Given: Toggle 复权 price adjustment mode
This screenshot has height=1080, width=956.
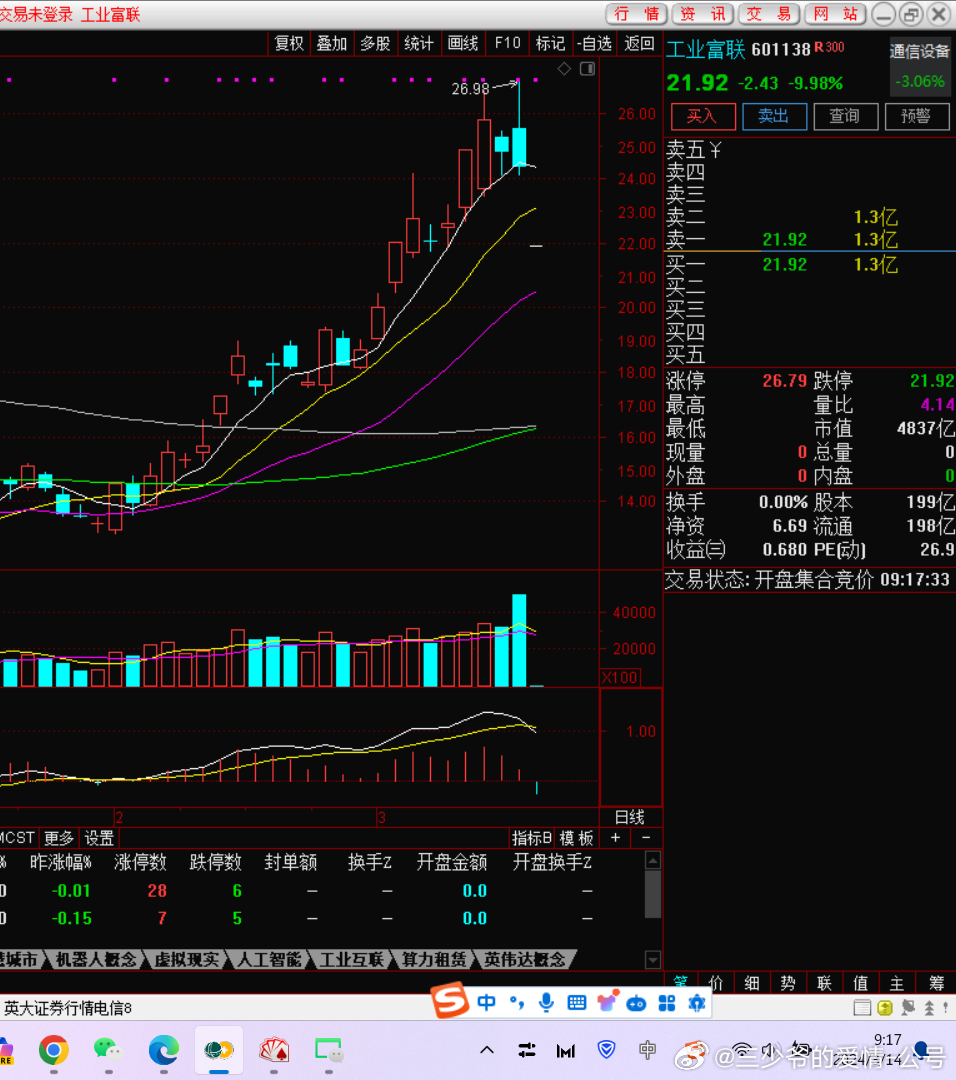Looking at the screenshot, I should (x=289, y=43).
